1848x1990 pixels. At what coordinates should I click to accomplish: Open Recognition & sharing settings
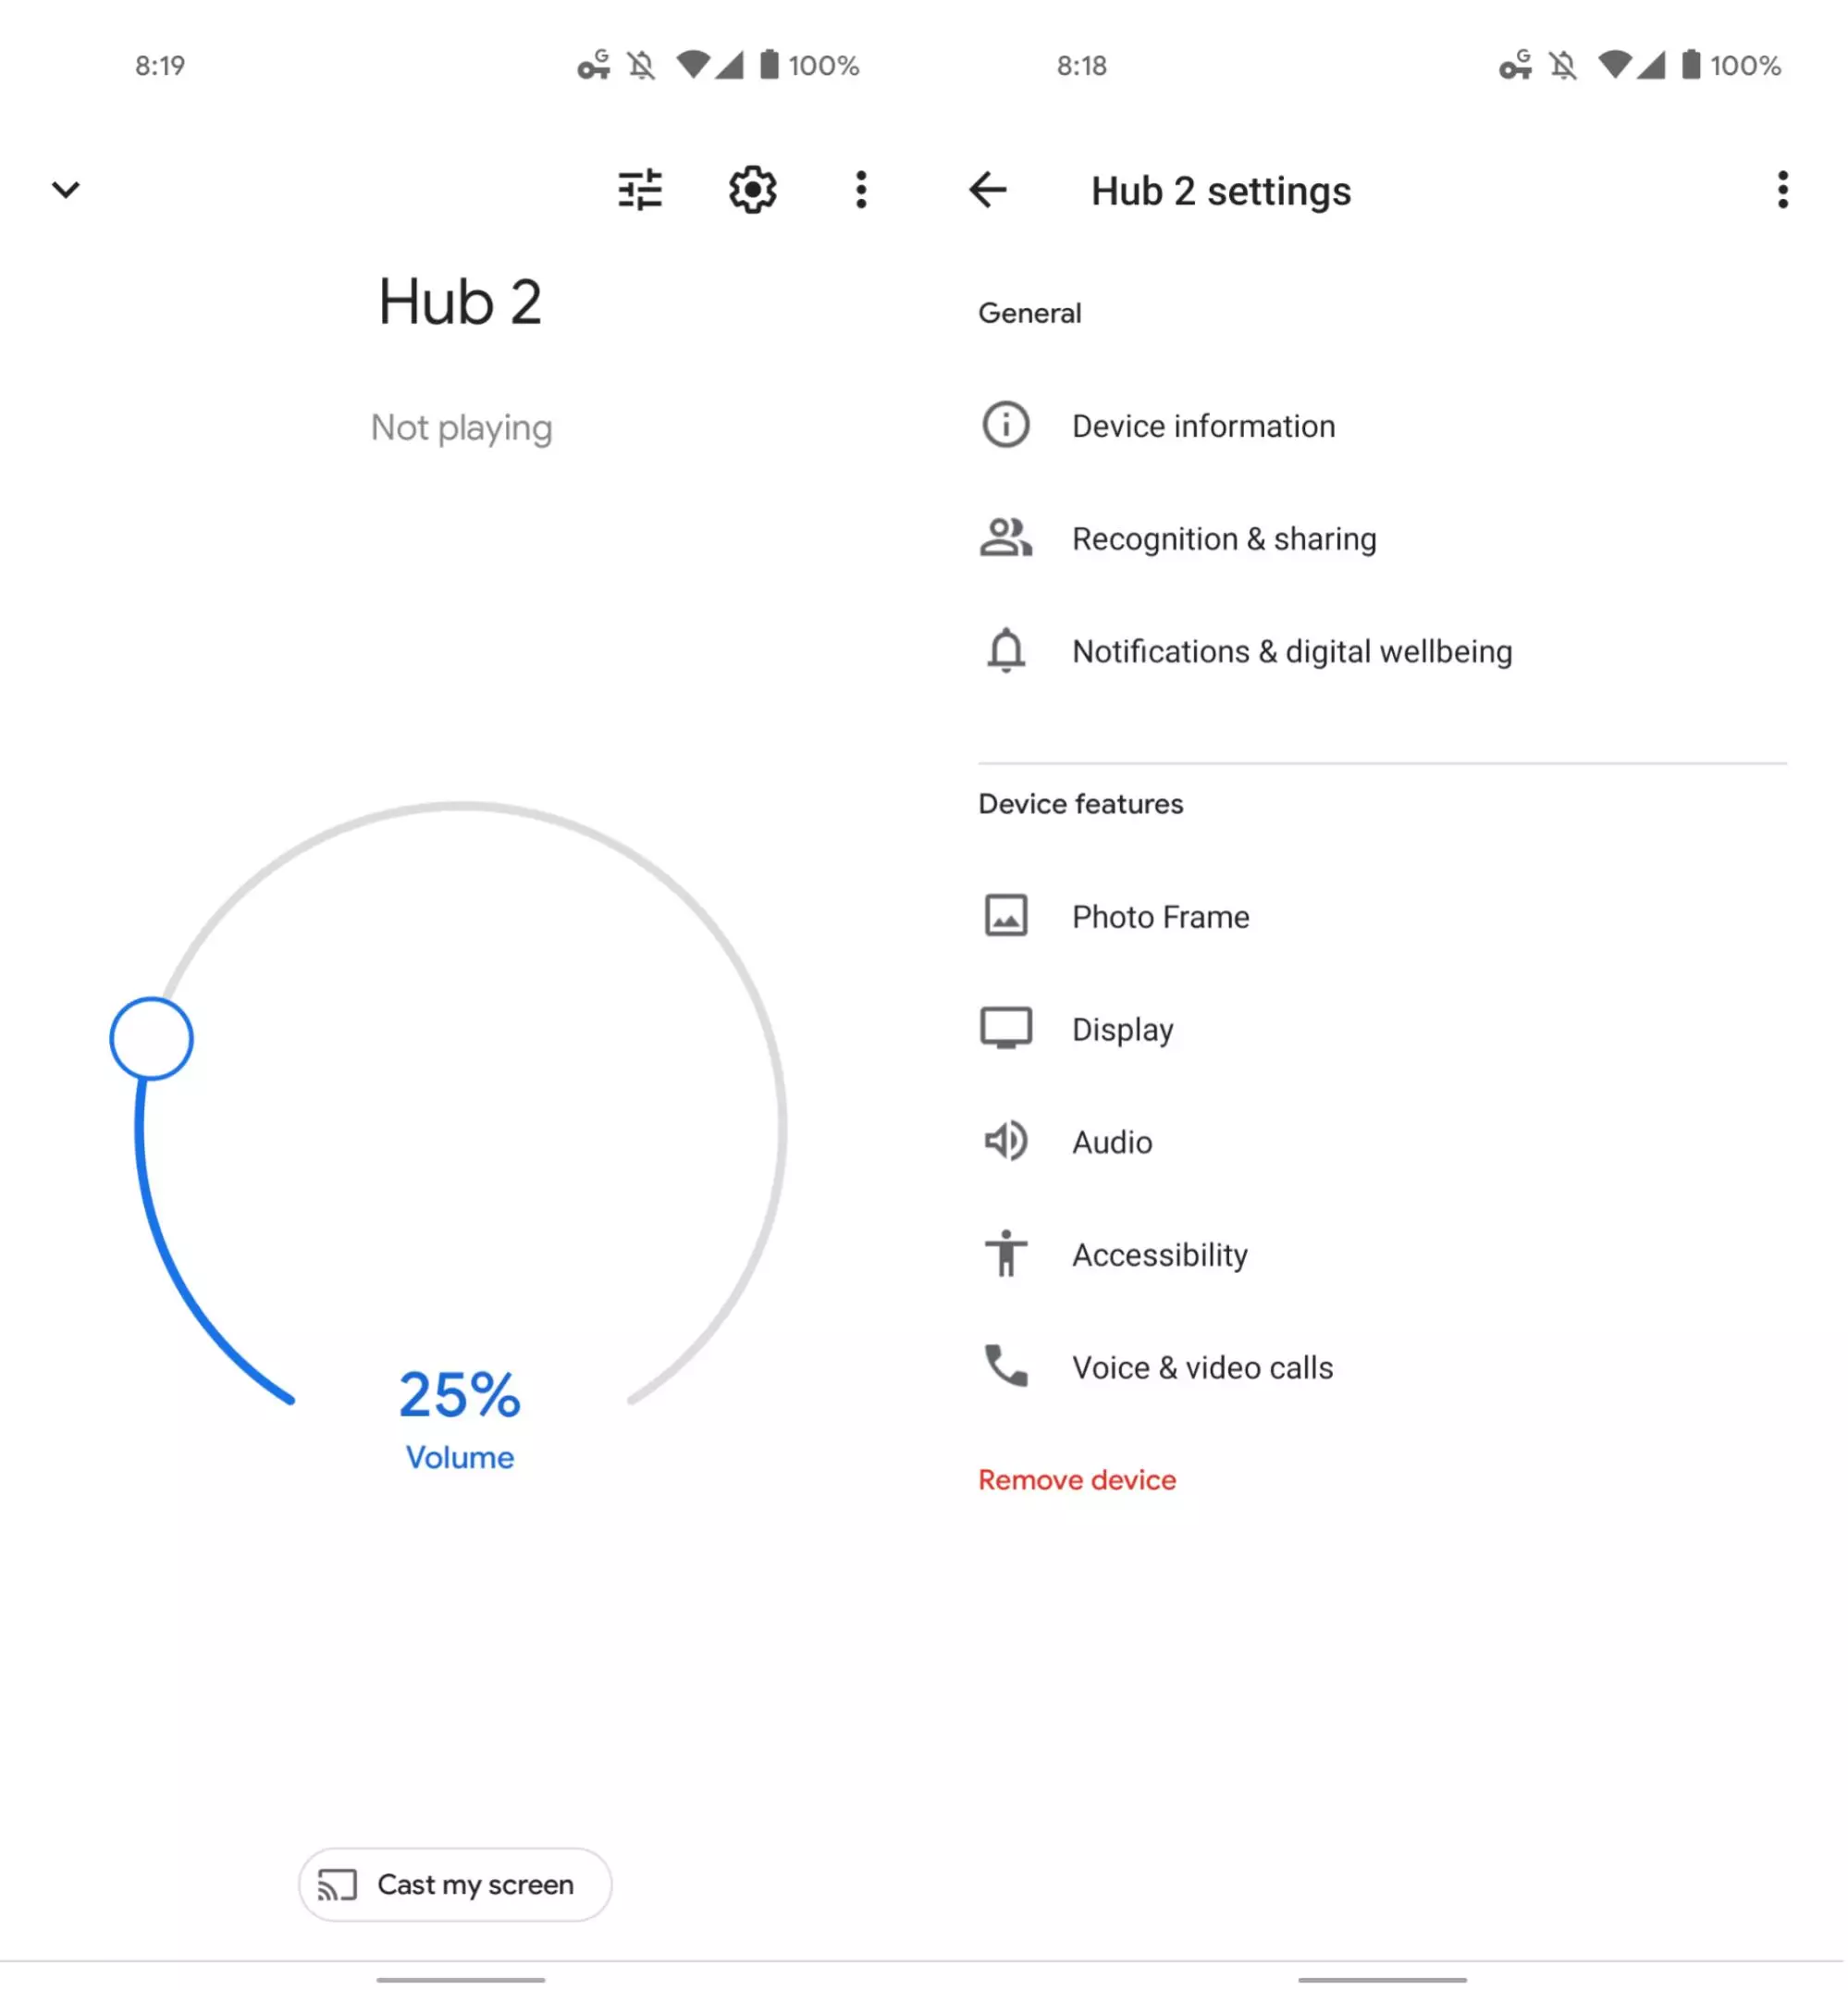(x=1223, y=538)
